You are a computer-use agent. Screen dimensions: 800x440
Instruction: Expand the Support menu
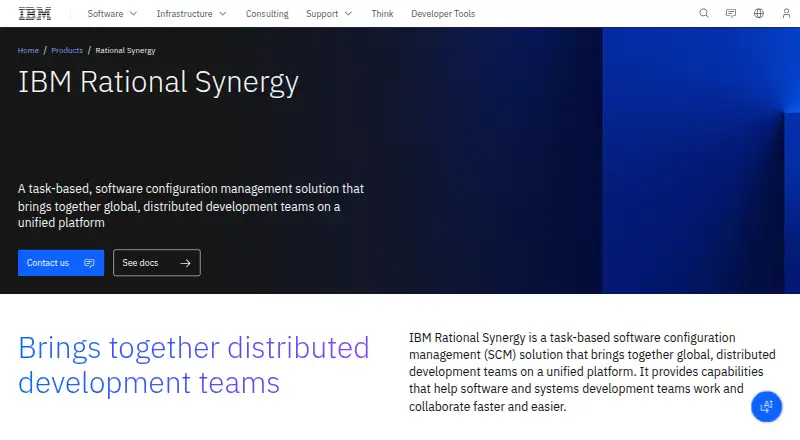(329, 14)
